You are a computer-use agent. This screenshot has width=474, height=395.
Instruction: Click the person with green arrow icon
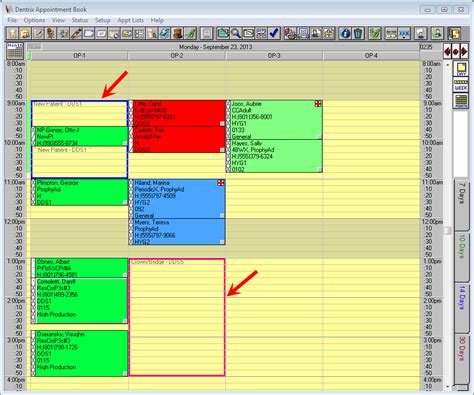(437, 33)
